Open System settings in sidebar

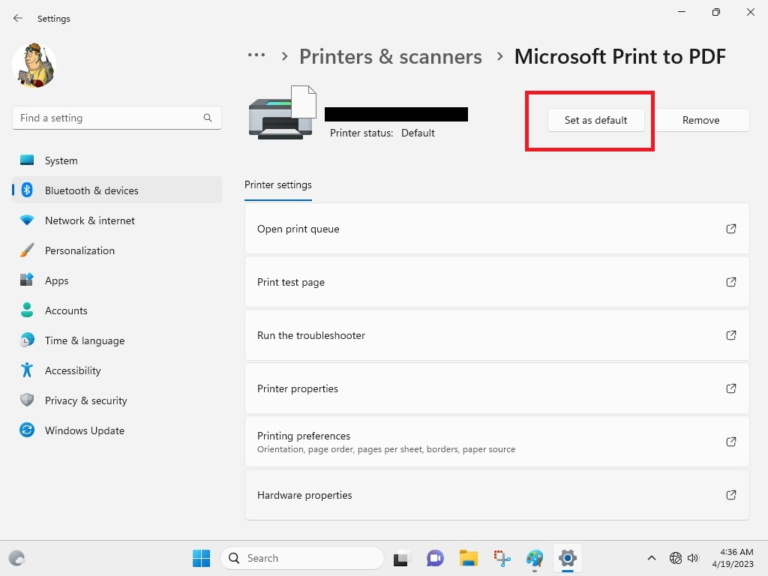click(x=117, y=161)
